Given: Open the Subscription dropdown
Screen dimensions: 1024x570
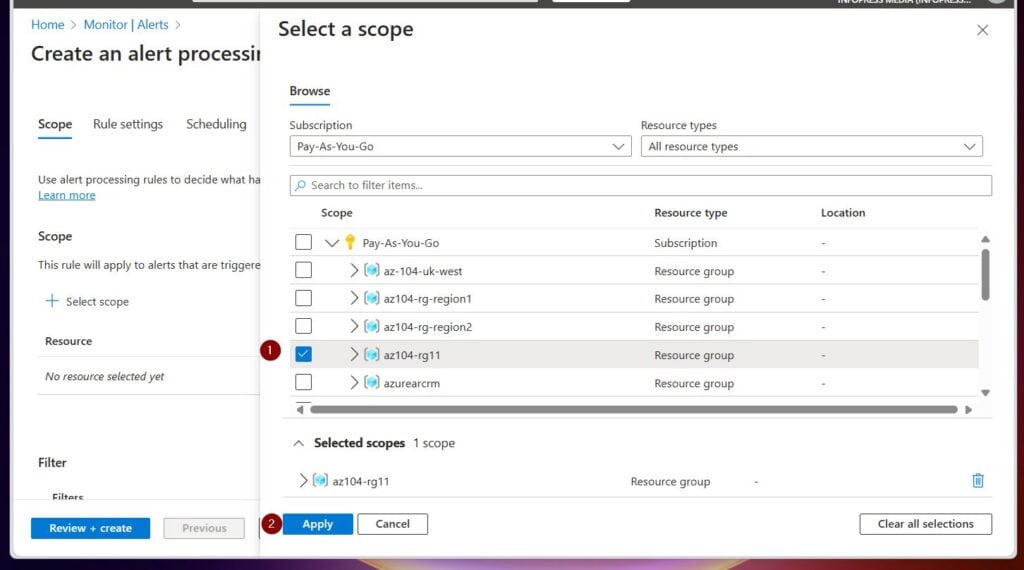Looking at the screenshot, I should 460,146.
